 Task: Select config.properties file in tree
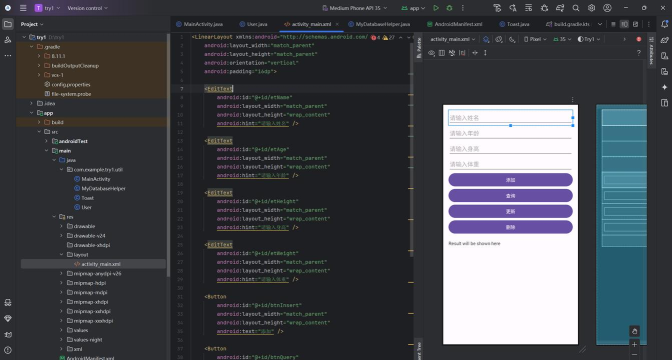click(x=71, y=84)
